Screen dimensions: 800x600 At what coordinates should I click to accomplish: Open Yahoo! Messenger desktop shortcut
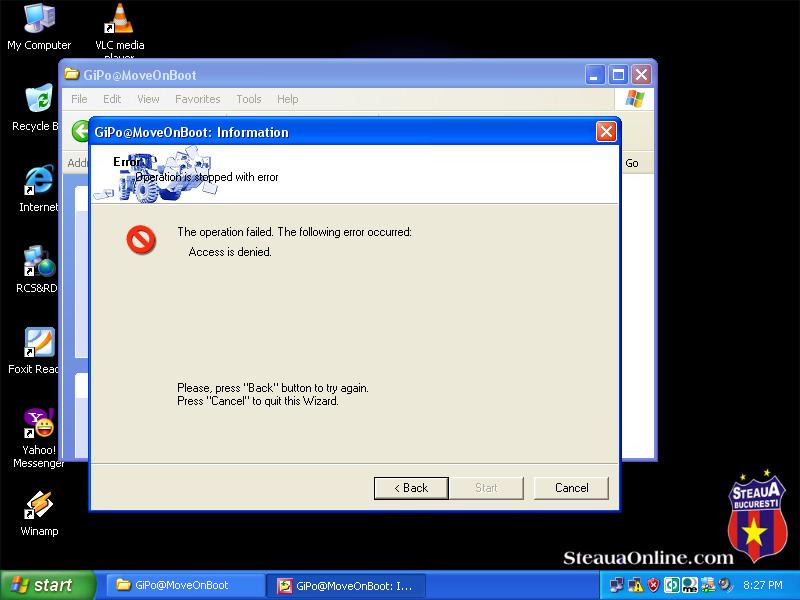point(39,425)
